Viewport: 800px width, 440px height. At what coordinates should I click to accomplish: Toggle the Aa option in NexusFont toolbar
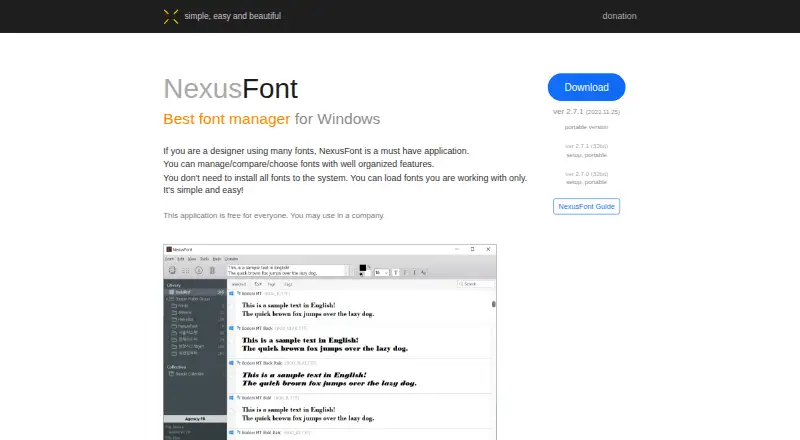tap(423, 273)
